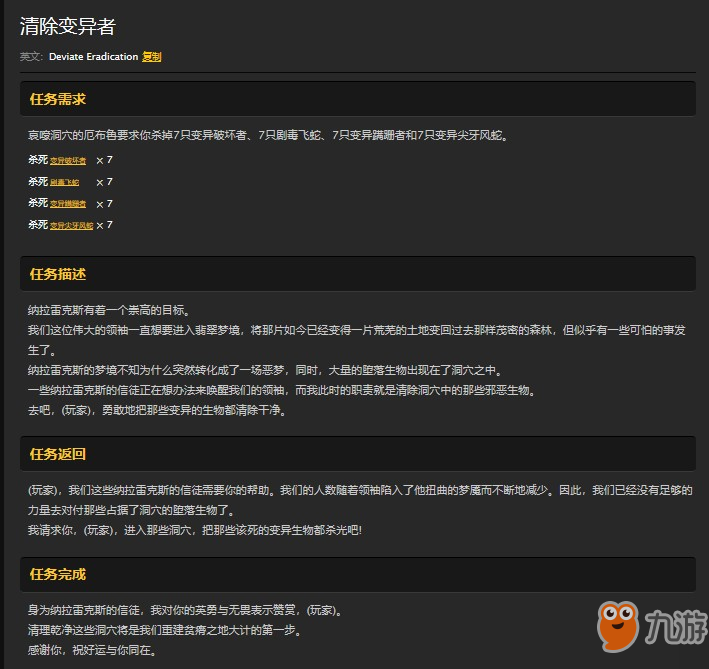Click the page title 清除变异者
Screen dimensions: 709x669
(x=67, y=27)
